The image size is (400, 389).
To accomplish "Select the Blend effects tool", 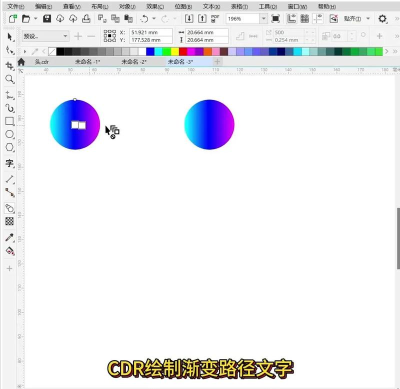I will pyautogui.click(x=10, y=208).
